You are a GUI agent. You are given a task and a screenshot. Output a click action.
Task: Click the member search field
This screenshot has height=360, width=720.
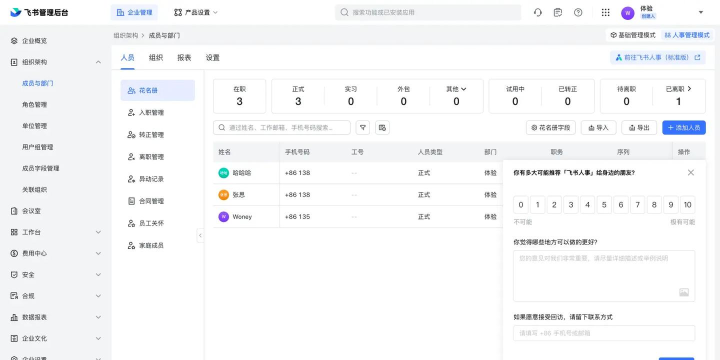tap(282, 128)
